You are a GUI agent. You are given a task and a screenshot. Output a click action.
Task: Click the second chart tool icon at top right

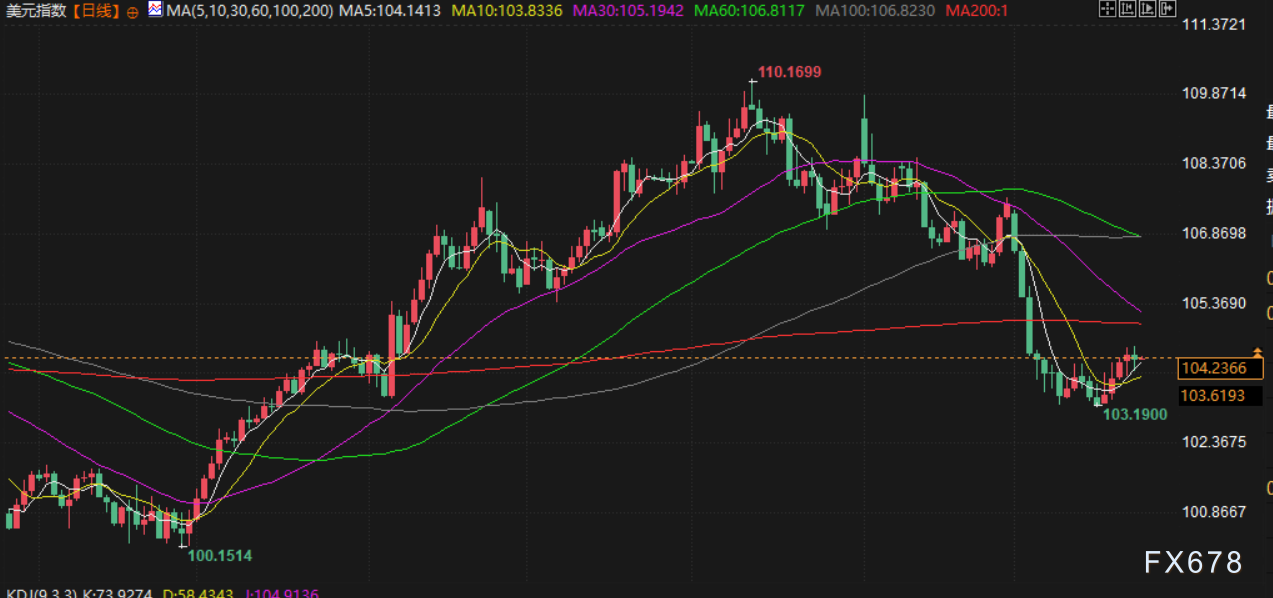[1125, 10]
